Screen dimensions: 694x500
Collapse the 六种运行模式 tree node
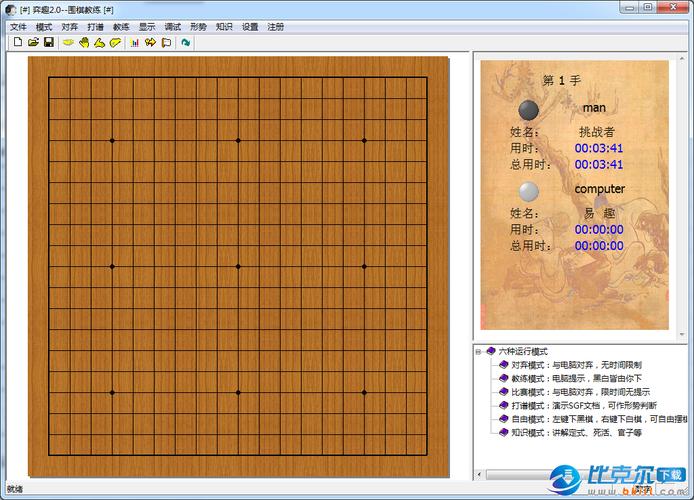[479, 352]
